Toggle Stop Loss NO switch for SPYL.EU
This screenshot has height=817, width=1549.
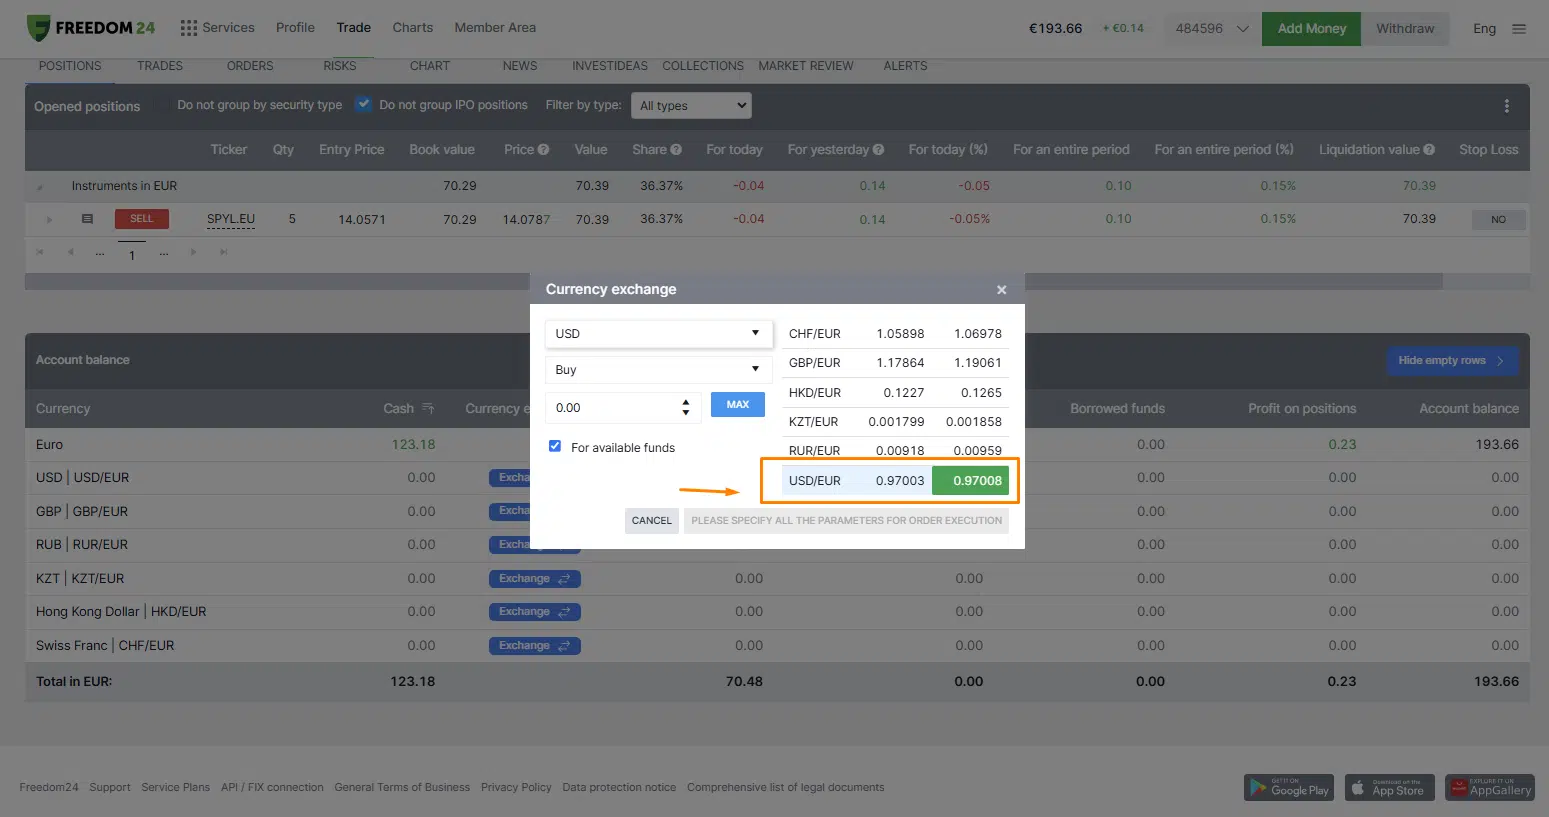[x=1498, y=219]
